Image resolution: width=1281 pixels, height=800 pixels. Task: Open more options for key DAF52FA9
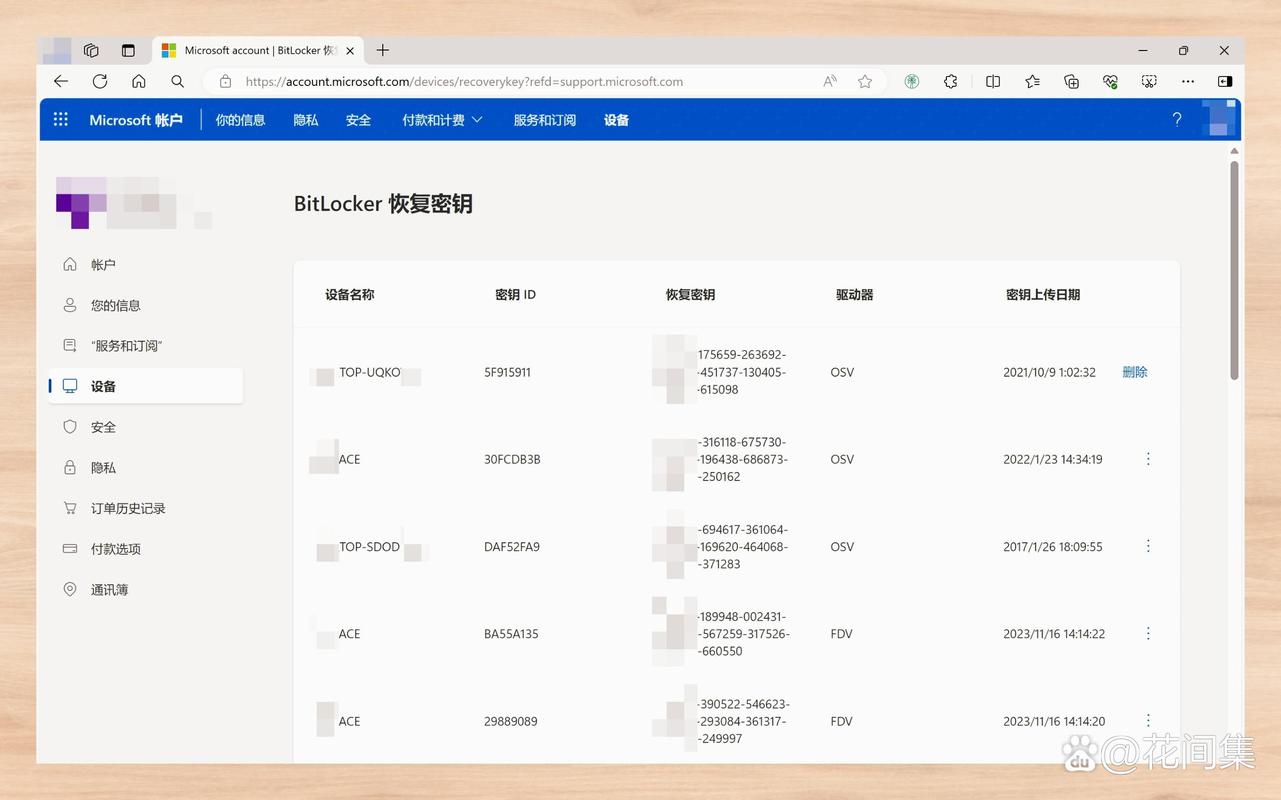[1148, 546]
